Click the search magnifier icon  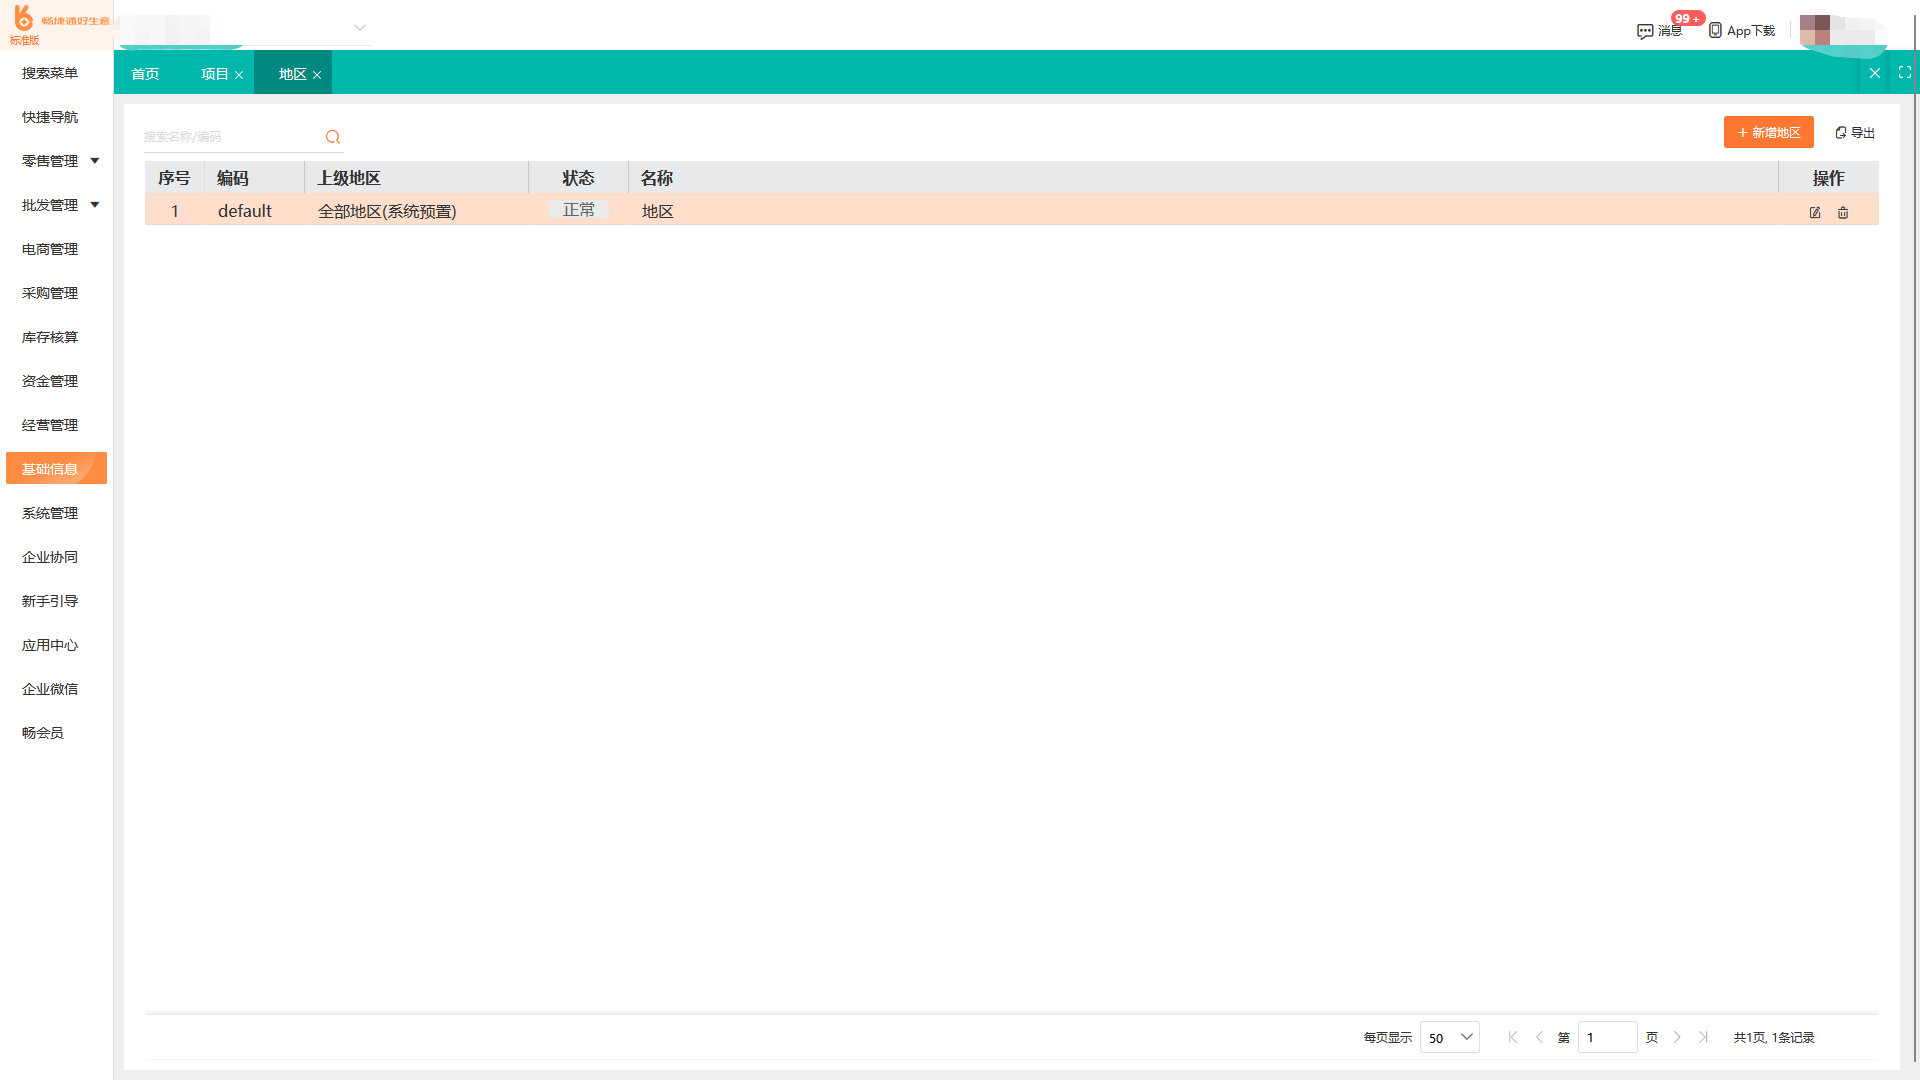coord(332,137)
